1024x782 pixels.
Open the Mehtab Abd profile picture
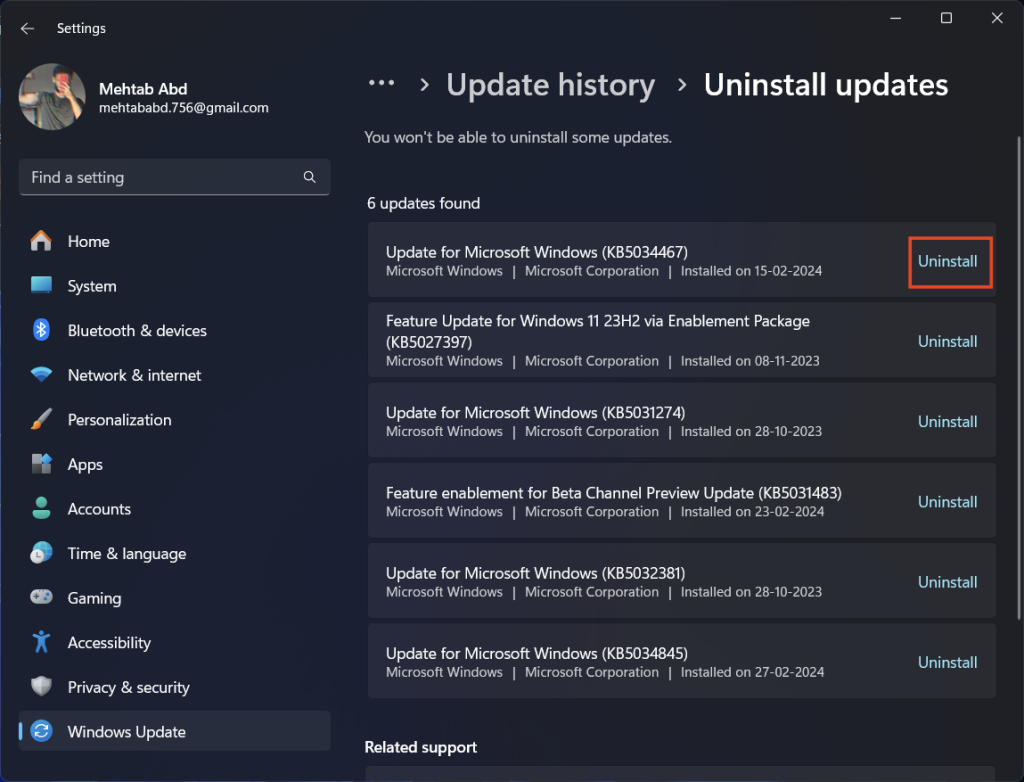coord(52,97)
